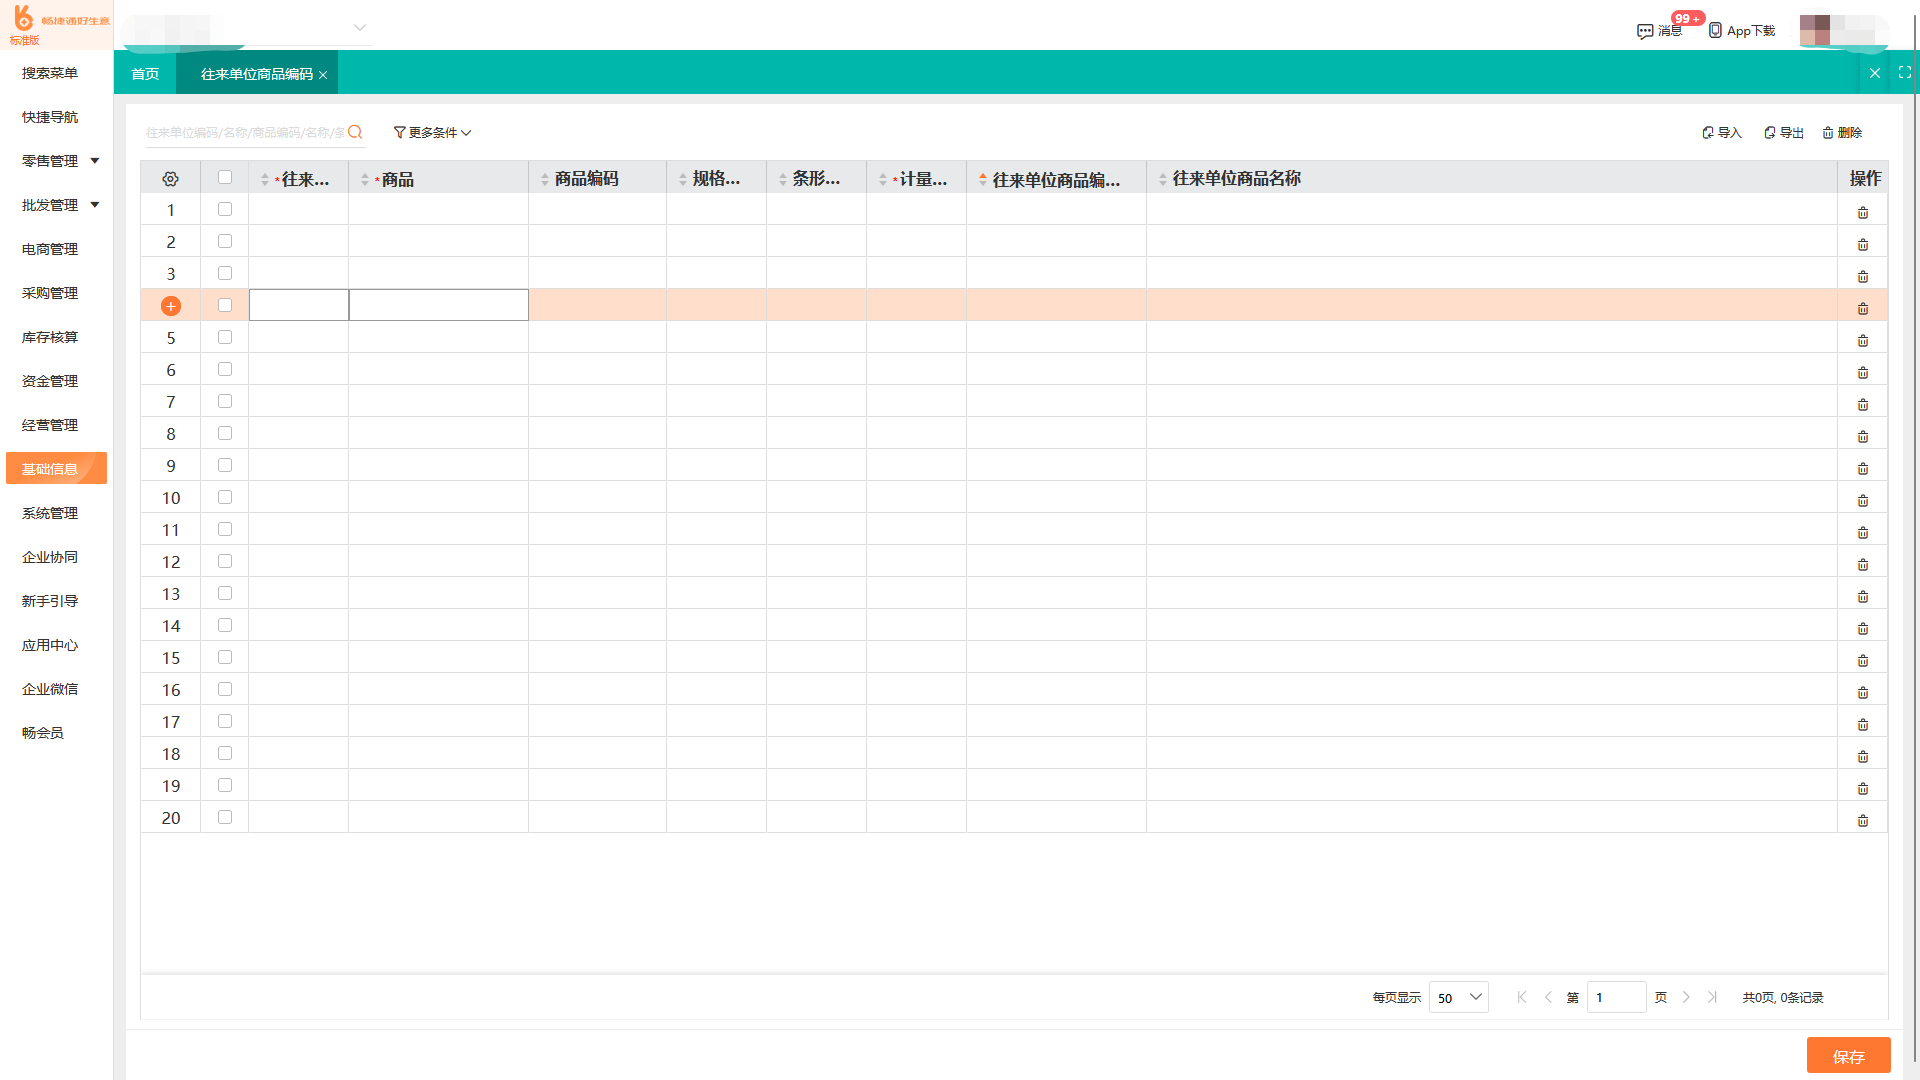The width and height of the screenshot is (1920, 1080).
Task: Click the settings gear icon in header
Action: (x=170, y=178)
